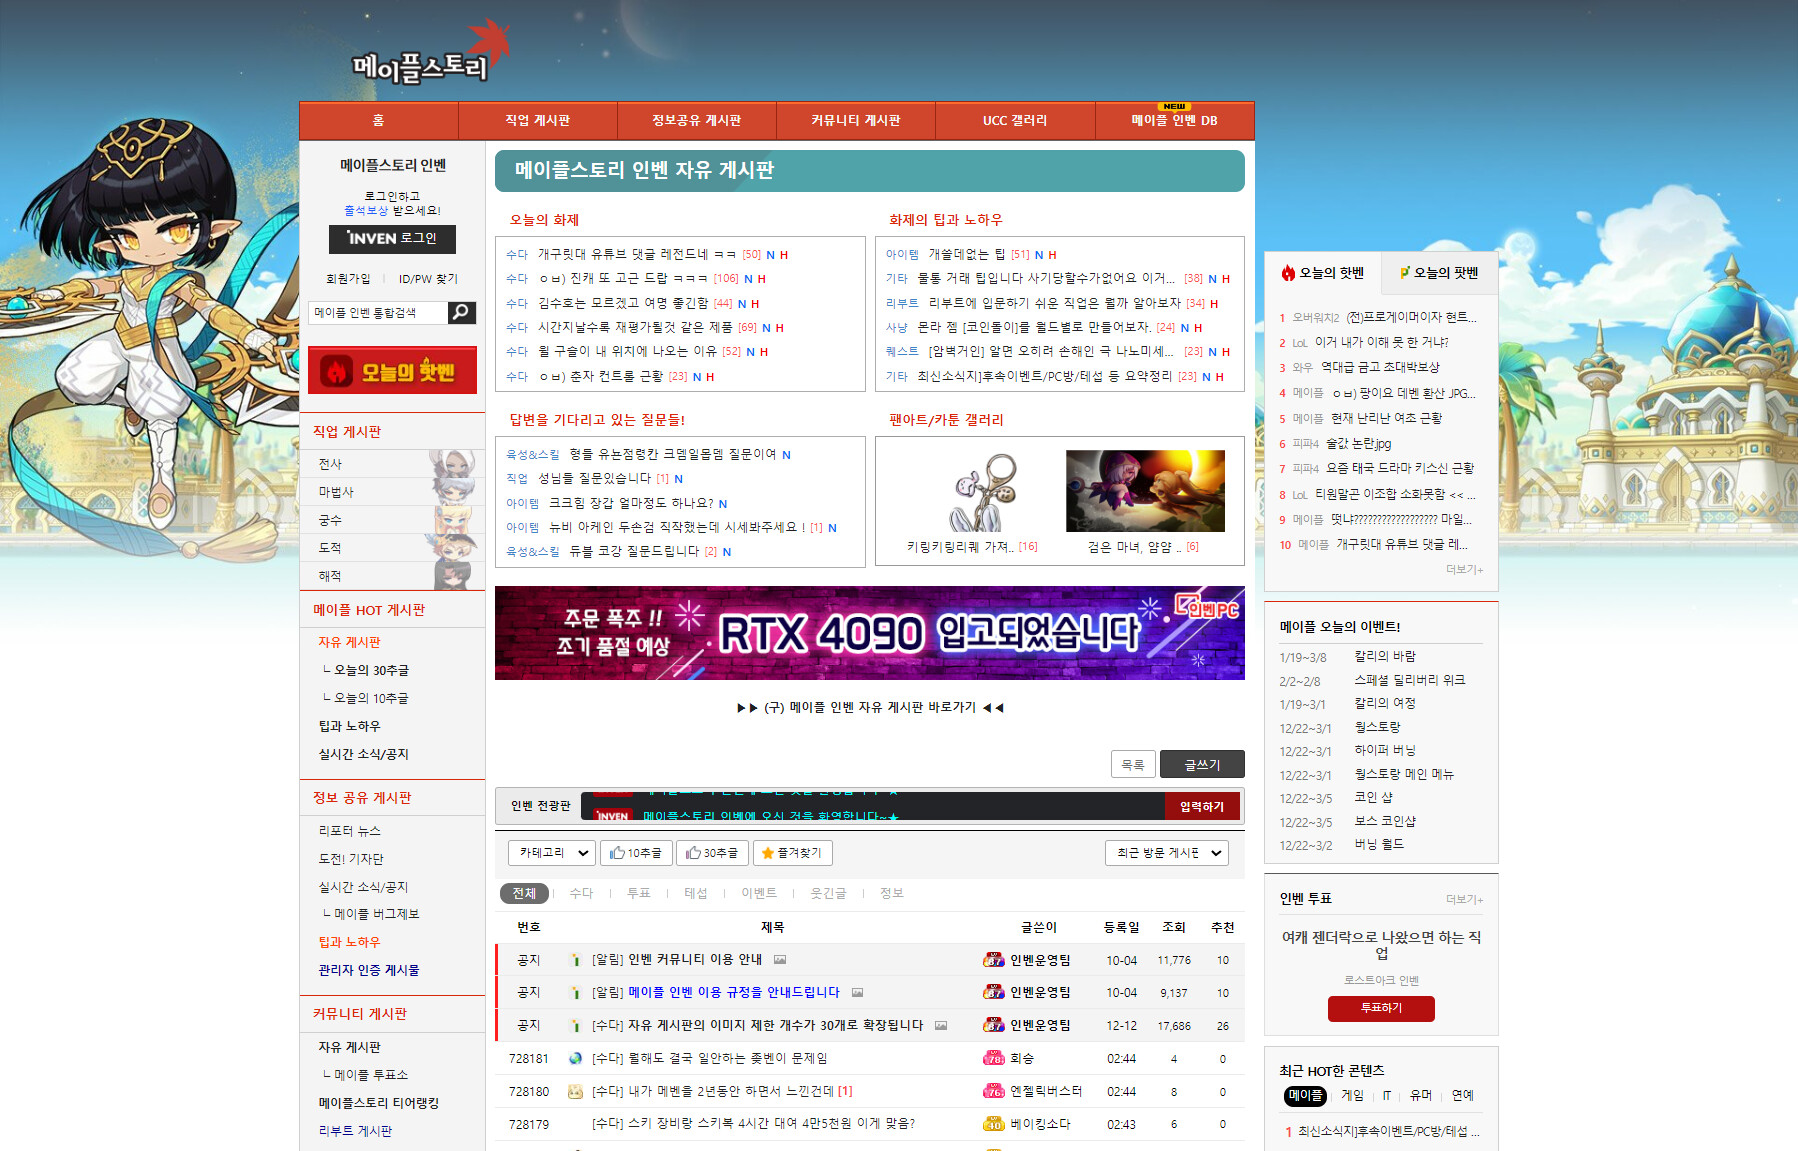Click the red 오늘의 핫벤 flame banner
The width and height of the screenshot is (1798, 1151).
pyautogui.click(x=392, y=371)
